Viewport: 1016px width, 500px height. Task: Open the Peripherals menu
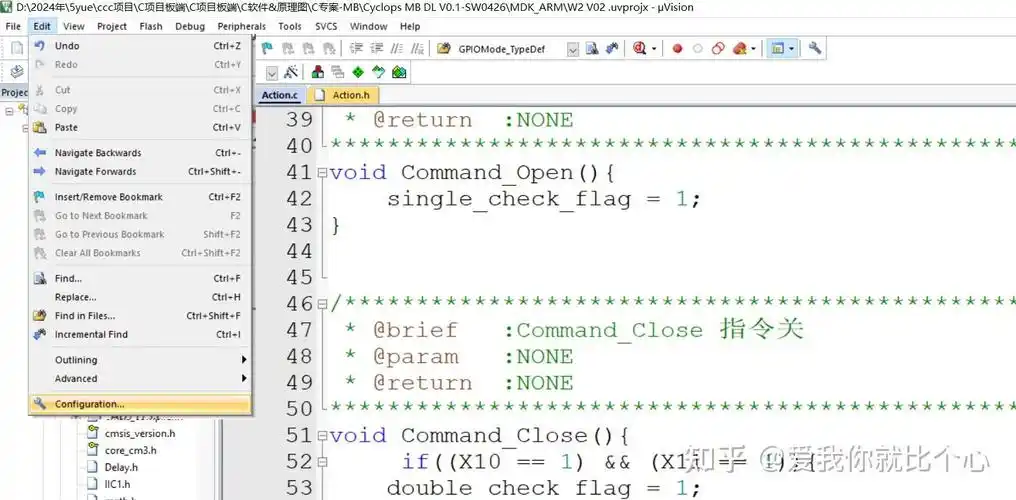(x=241, y=26)
